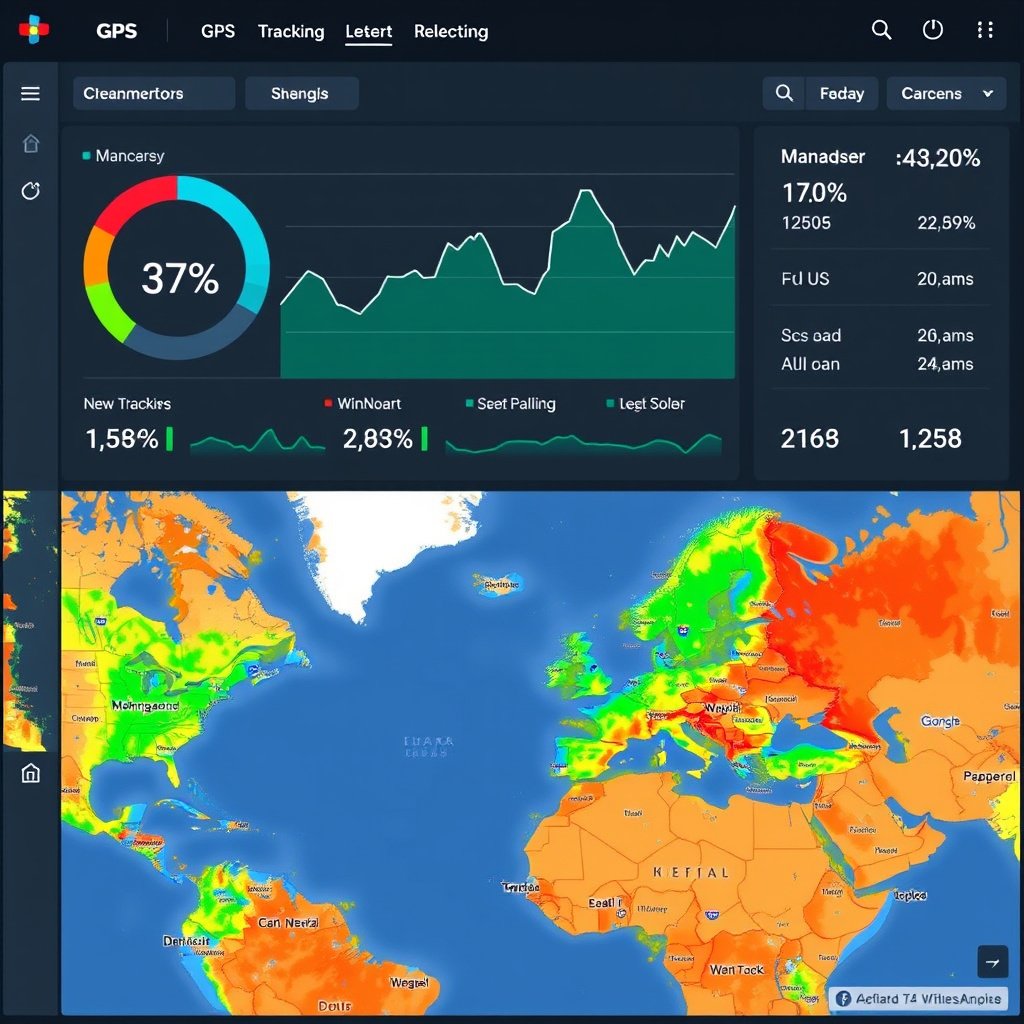Click the Cleanmertors button
The image size is (1024, 1024).
click(x=154, y=93)
